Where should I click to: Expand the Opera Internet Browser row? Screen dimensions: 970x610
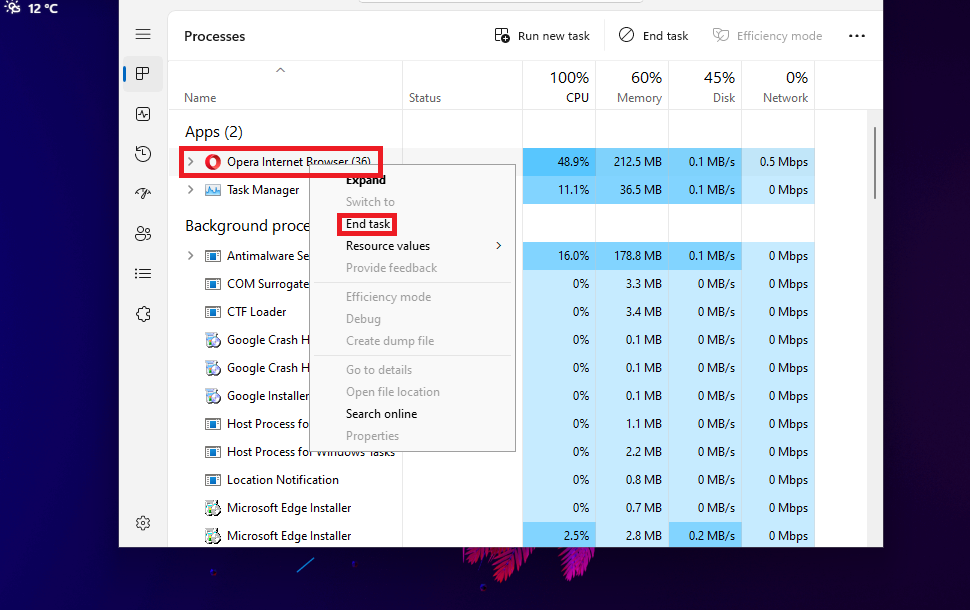tap(191, 161)
